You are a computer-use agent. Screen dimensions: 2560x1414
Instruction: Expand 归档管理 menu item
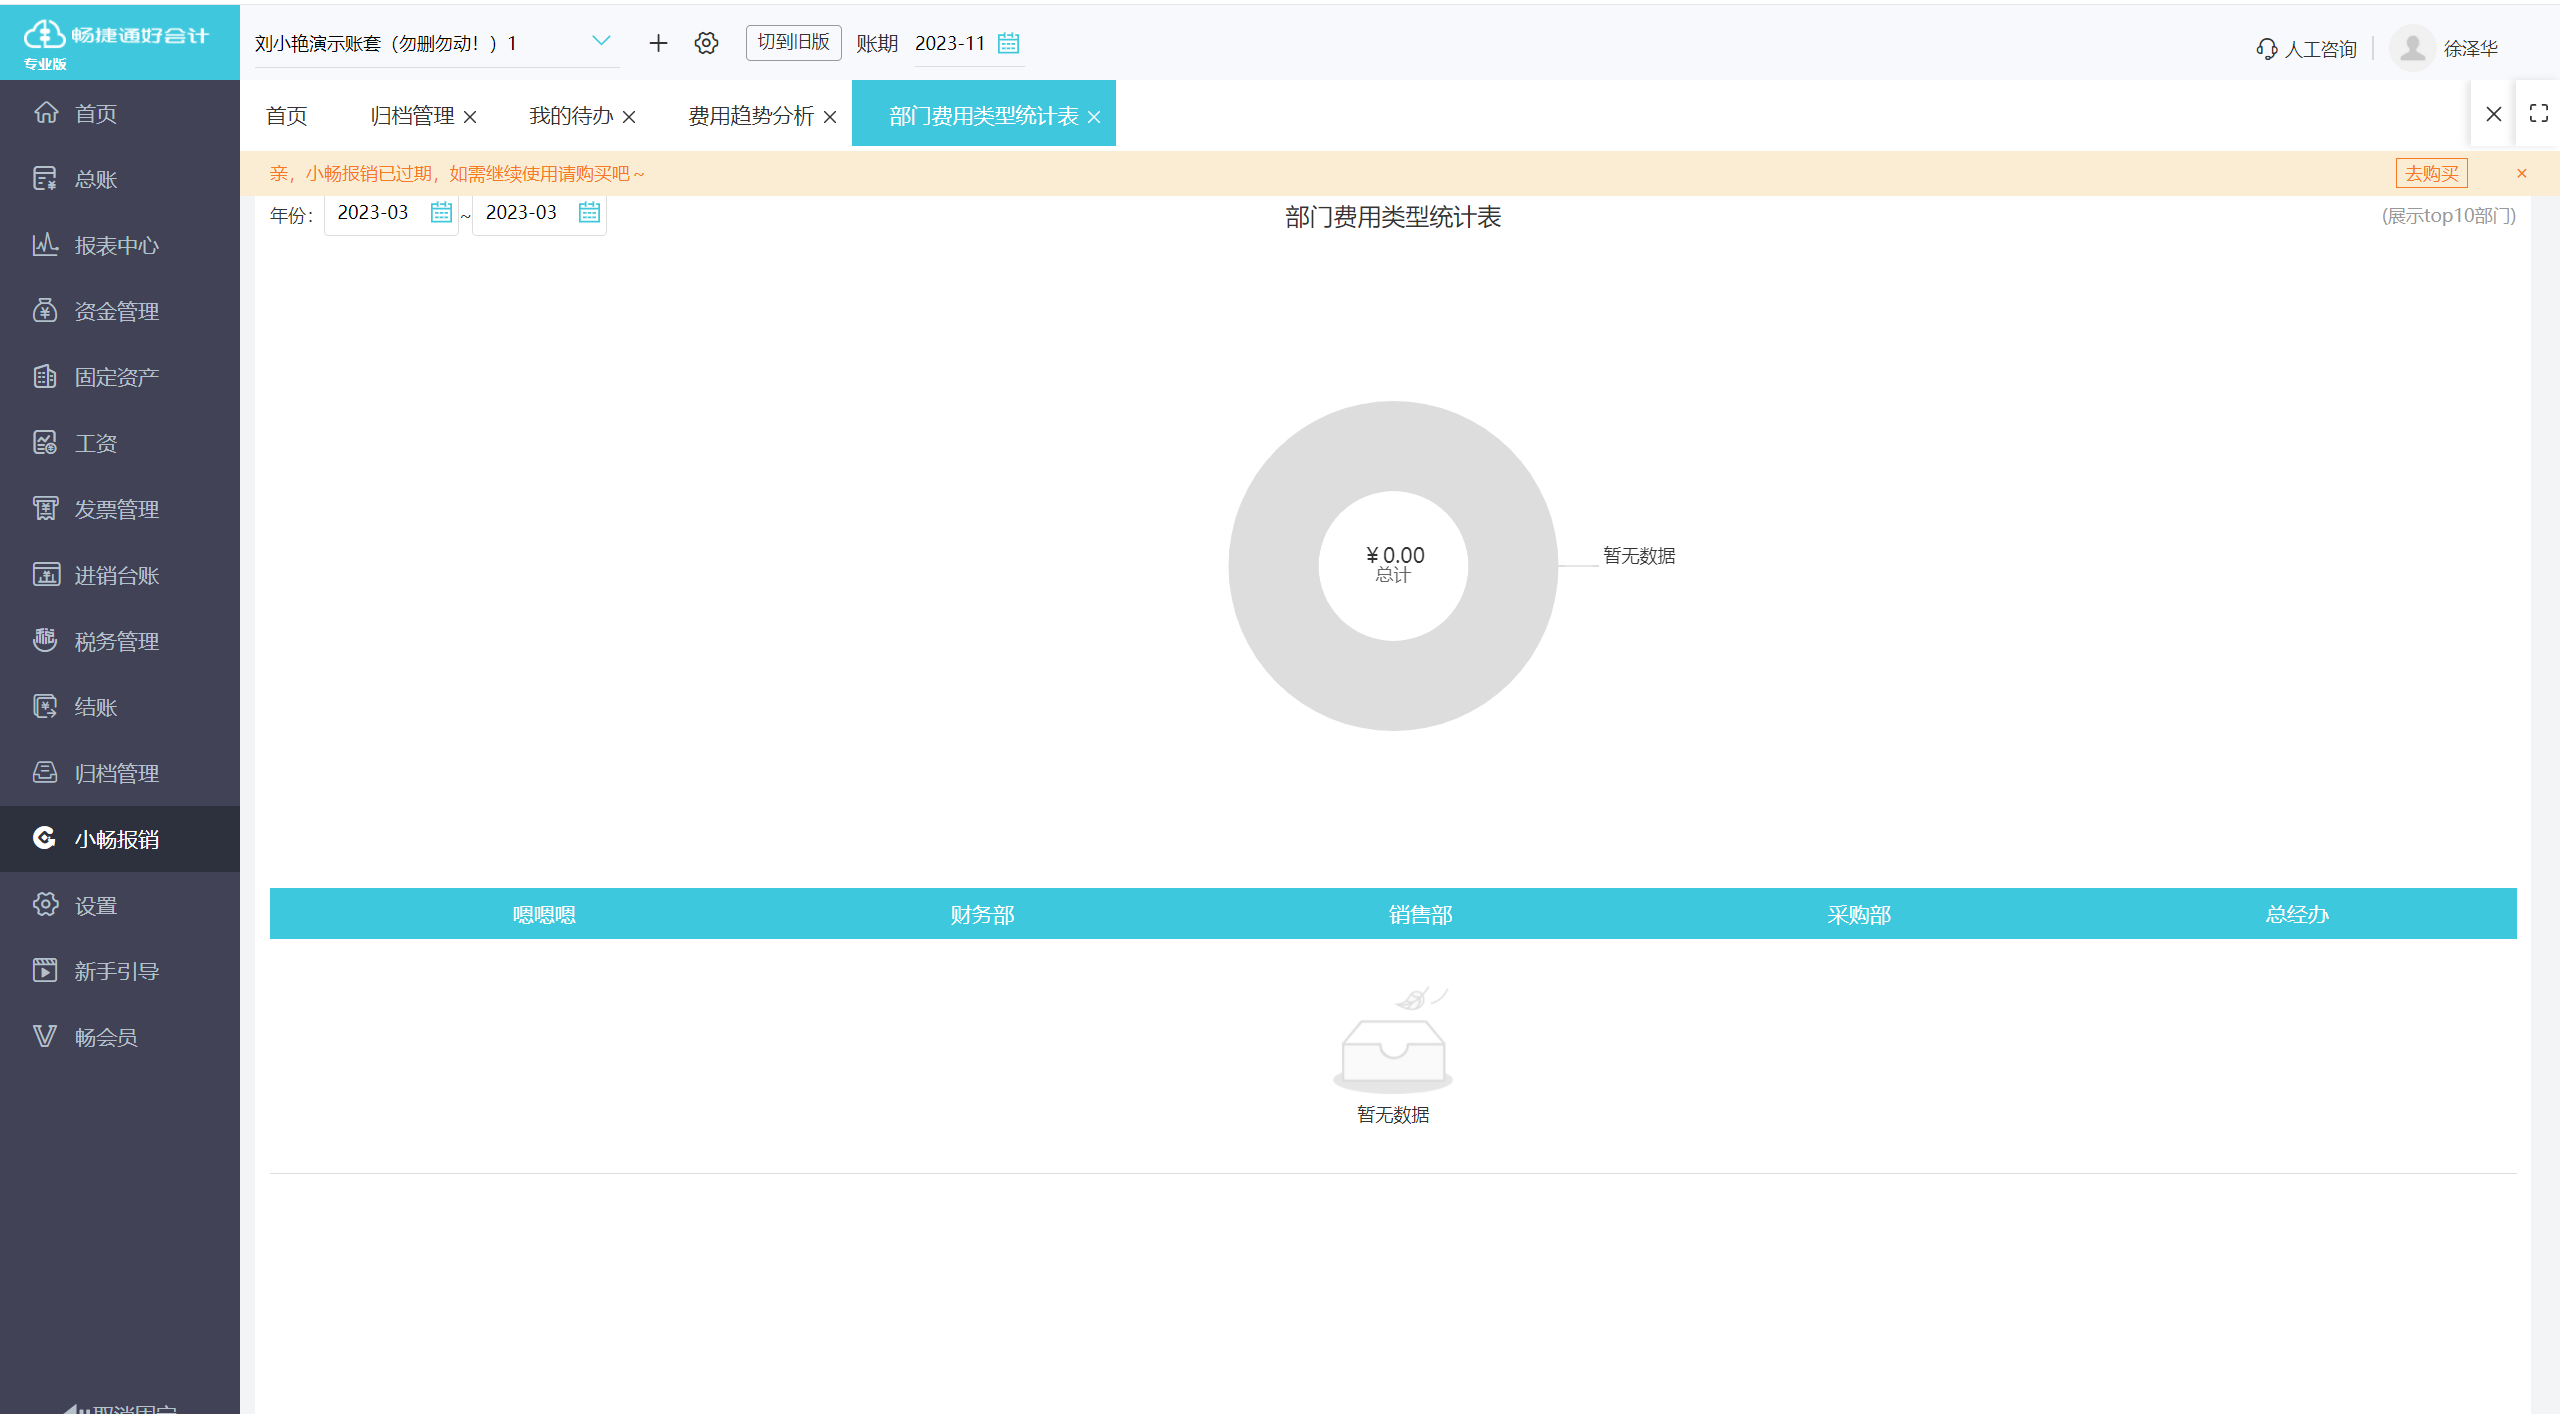coord(120,773)
